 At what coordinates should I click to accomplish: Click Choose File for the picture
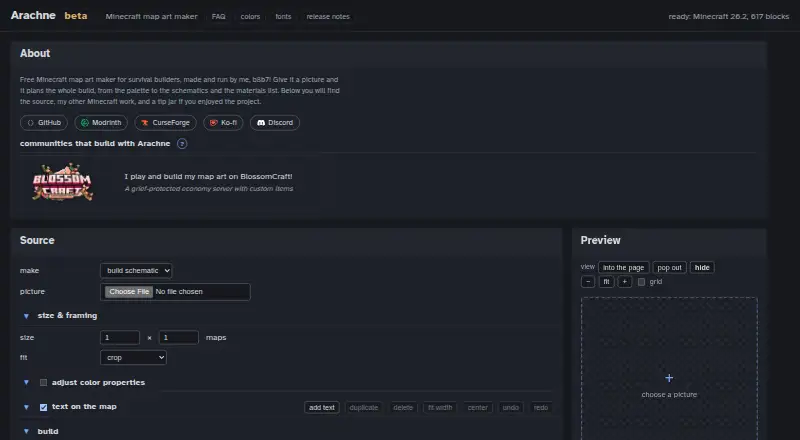(129, 291)
